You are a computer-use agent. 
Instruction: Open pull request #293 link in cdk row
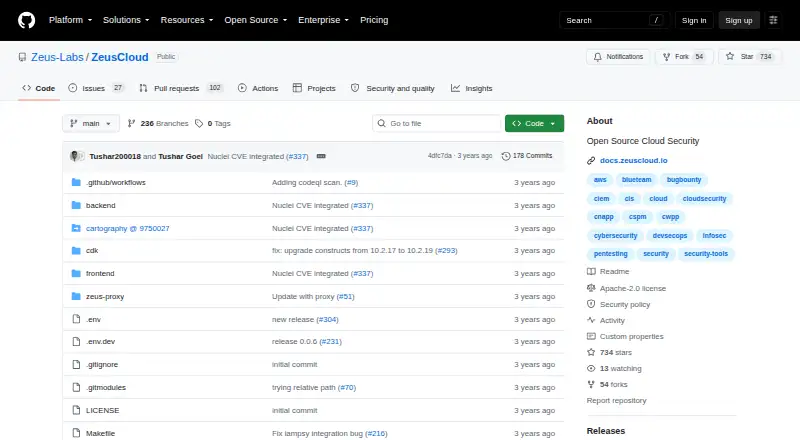pyautogui.click(x=446, y=251)
